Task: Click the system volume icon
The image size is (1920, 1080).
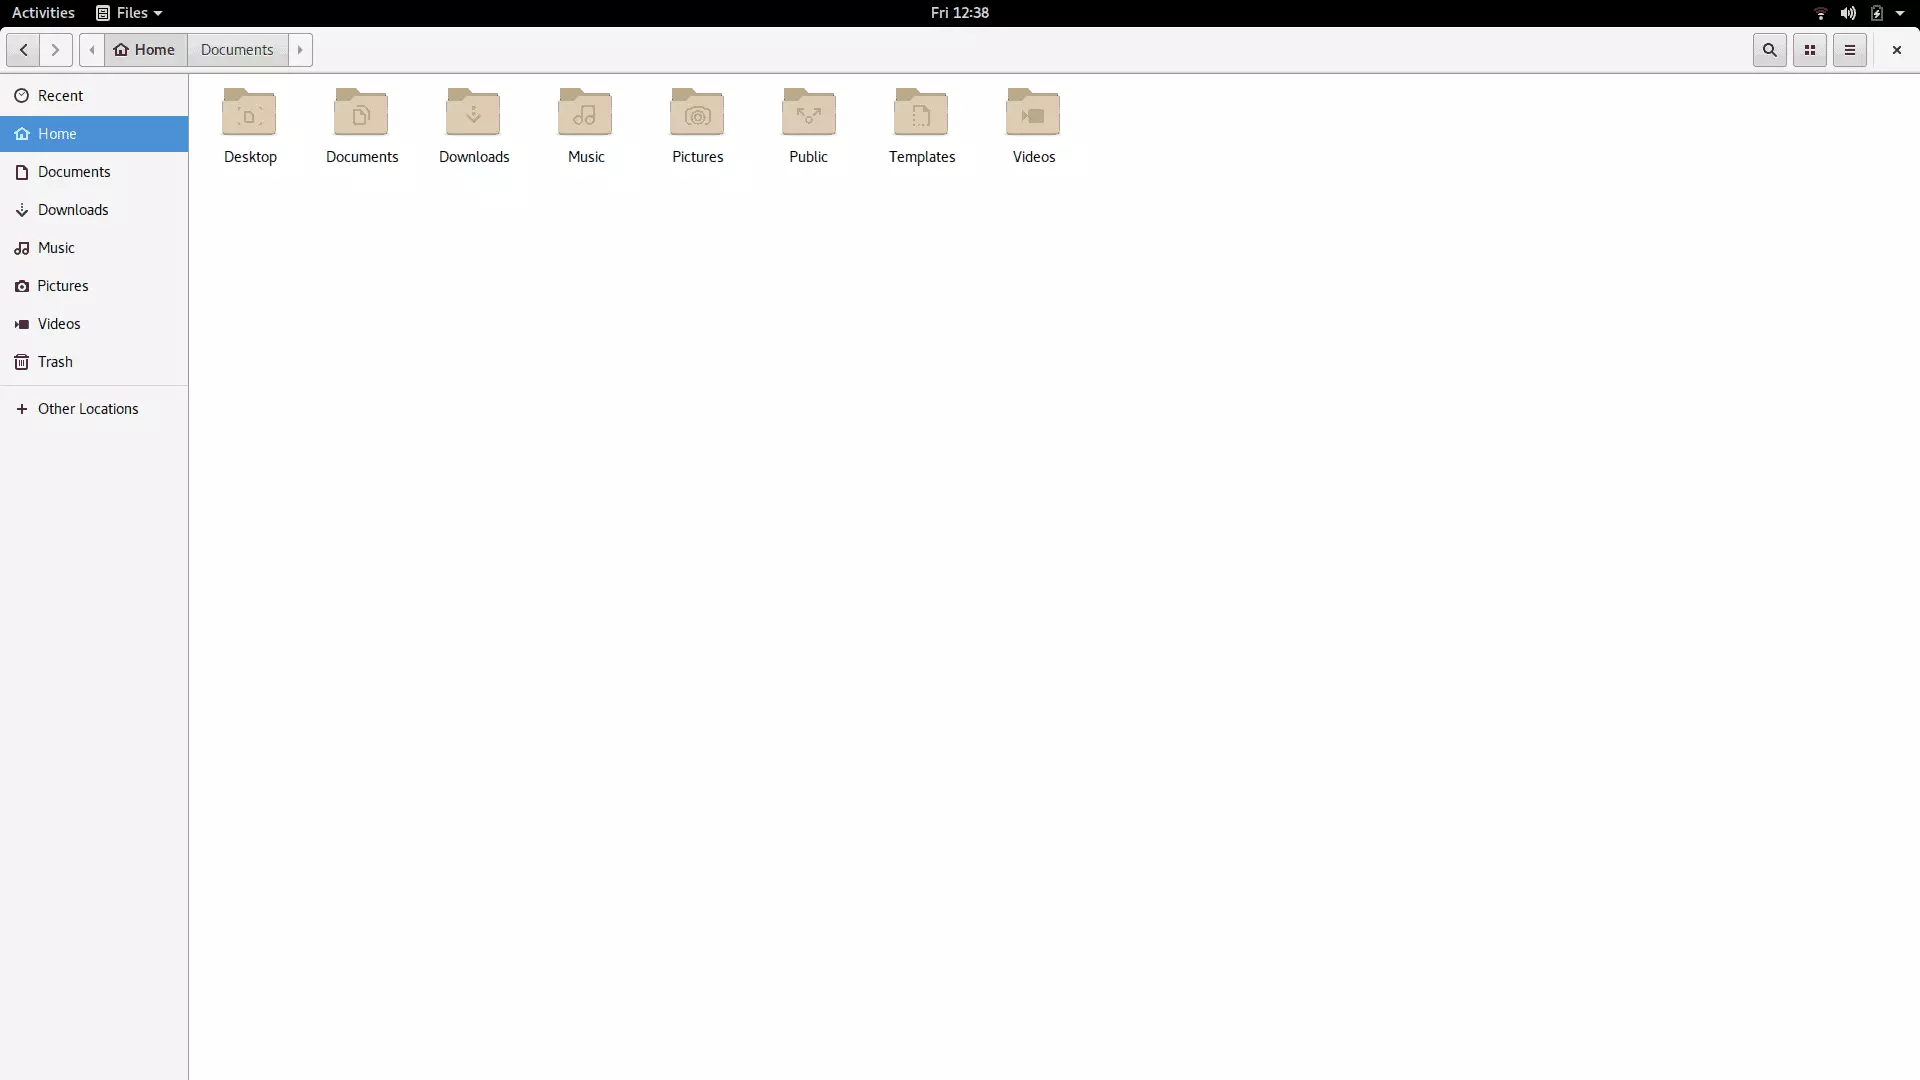Action: coord(1847,12)
